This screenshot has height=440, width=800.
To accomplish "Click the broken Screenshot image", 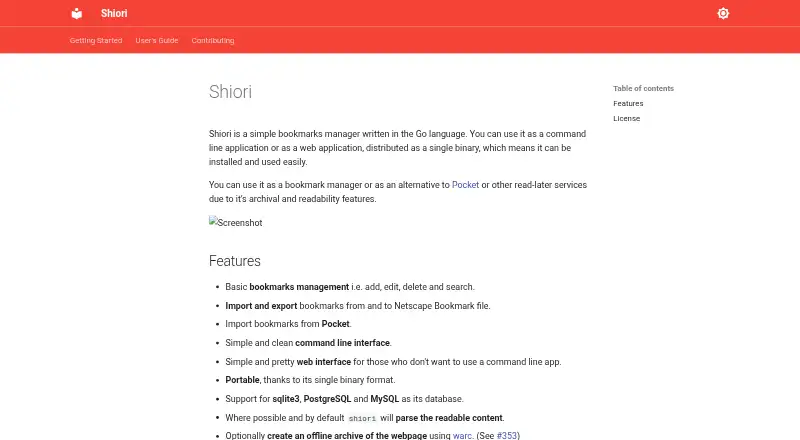I will pos(236,222).
